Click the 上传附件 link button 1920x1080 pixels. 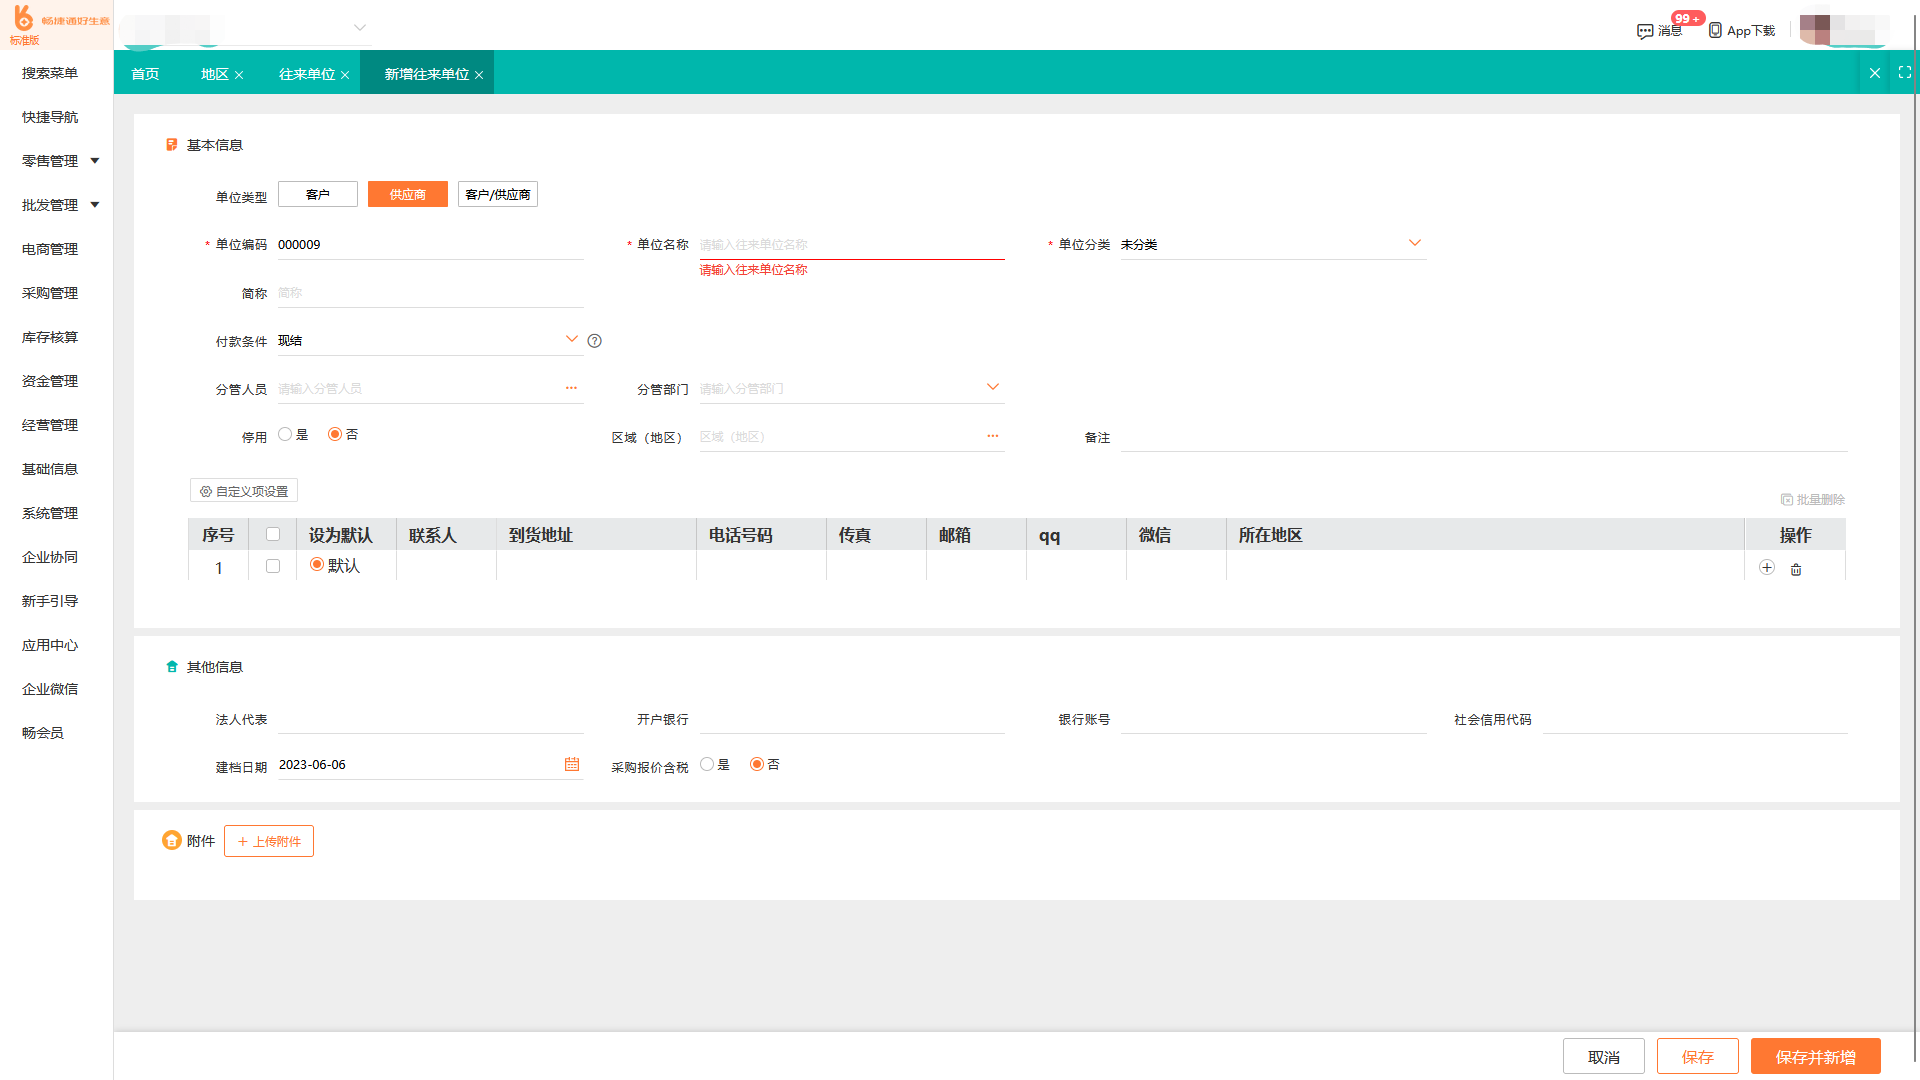tap(270, 841)
